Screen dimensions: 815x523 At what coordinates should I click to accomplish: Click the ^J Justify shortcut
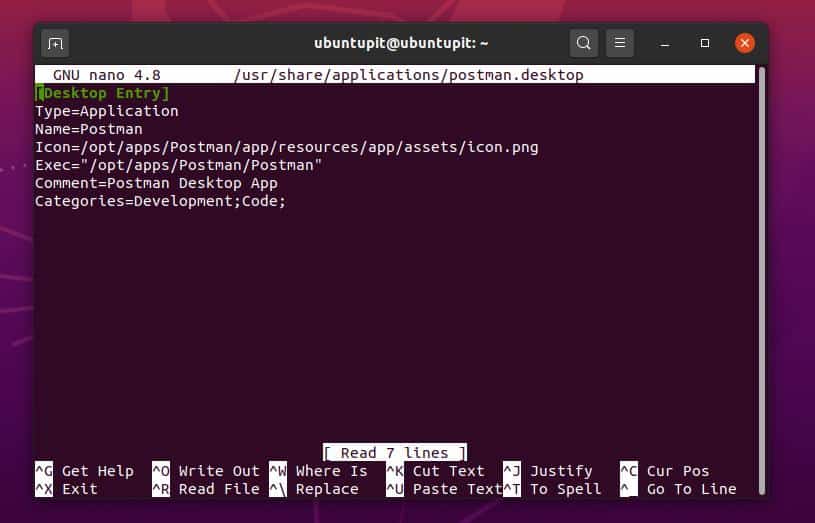(548, 471)
